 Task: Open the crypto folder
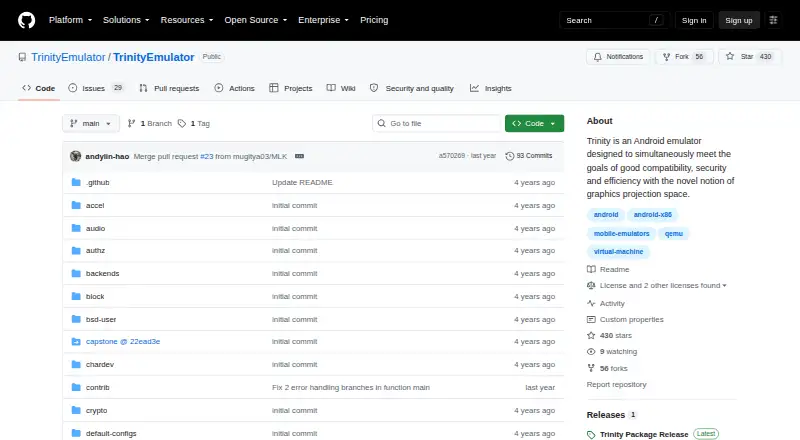click(96, 410)
